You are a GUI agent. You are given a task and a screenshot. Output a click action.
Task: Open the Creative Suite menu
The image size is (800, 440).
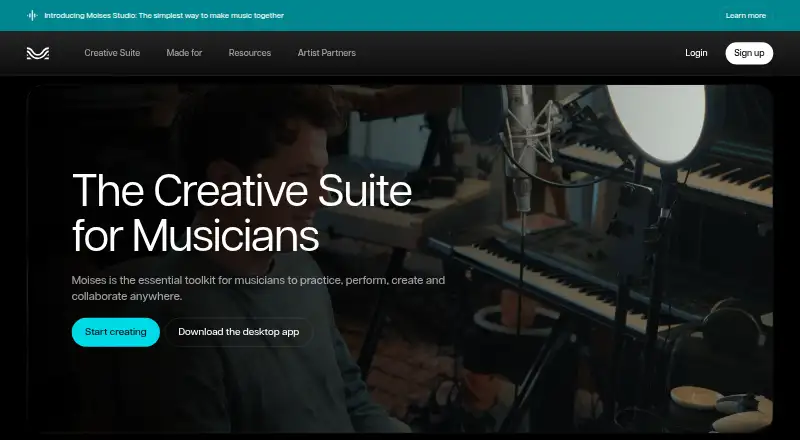[x=112, y=53]
